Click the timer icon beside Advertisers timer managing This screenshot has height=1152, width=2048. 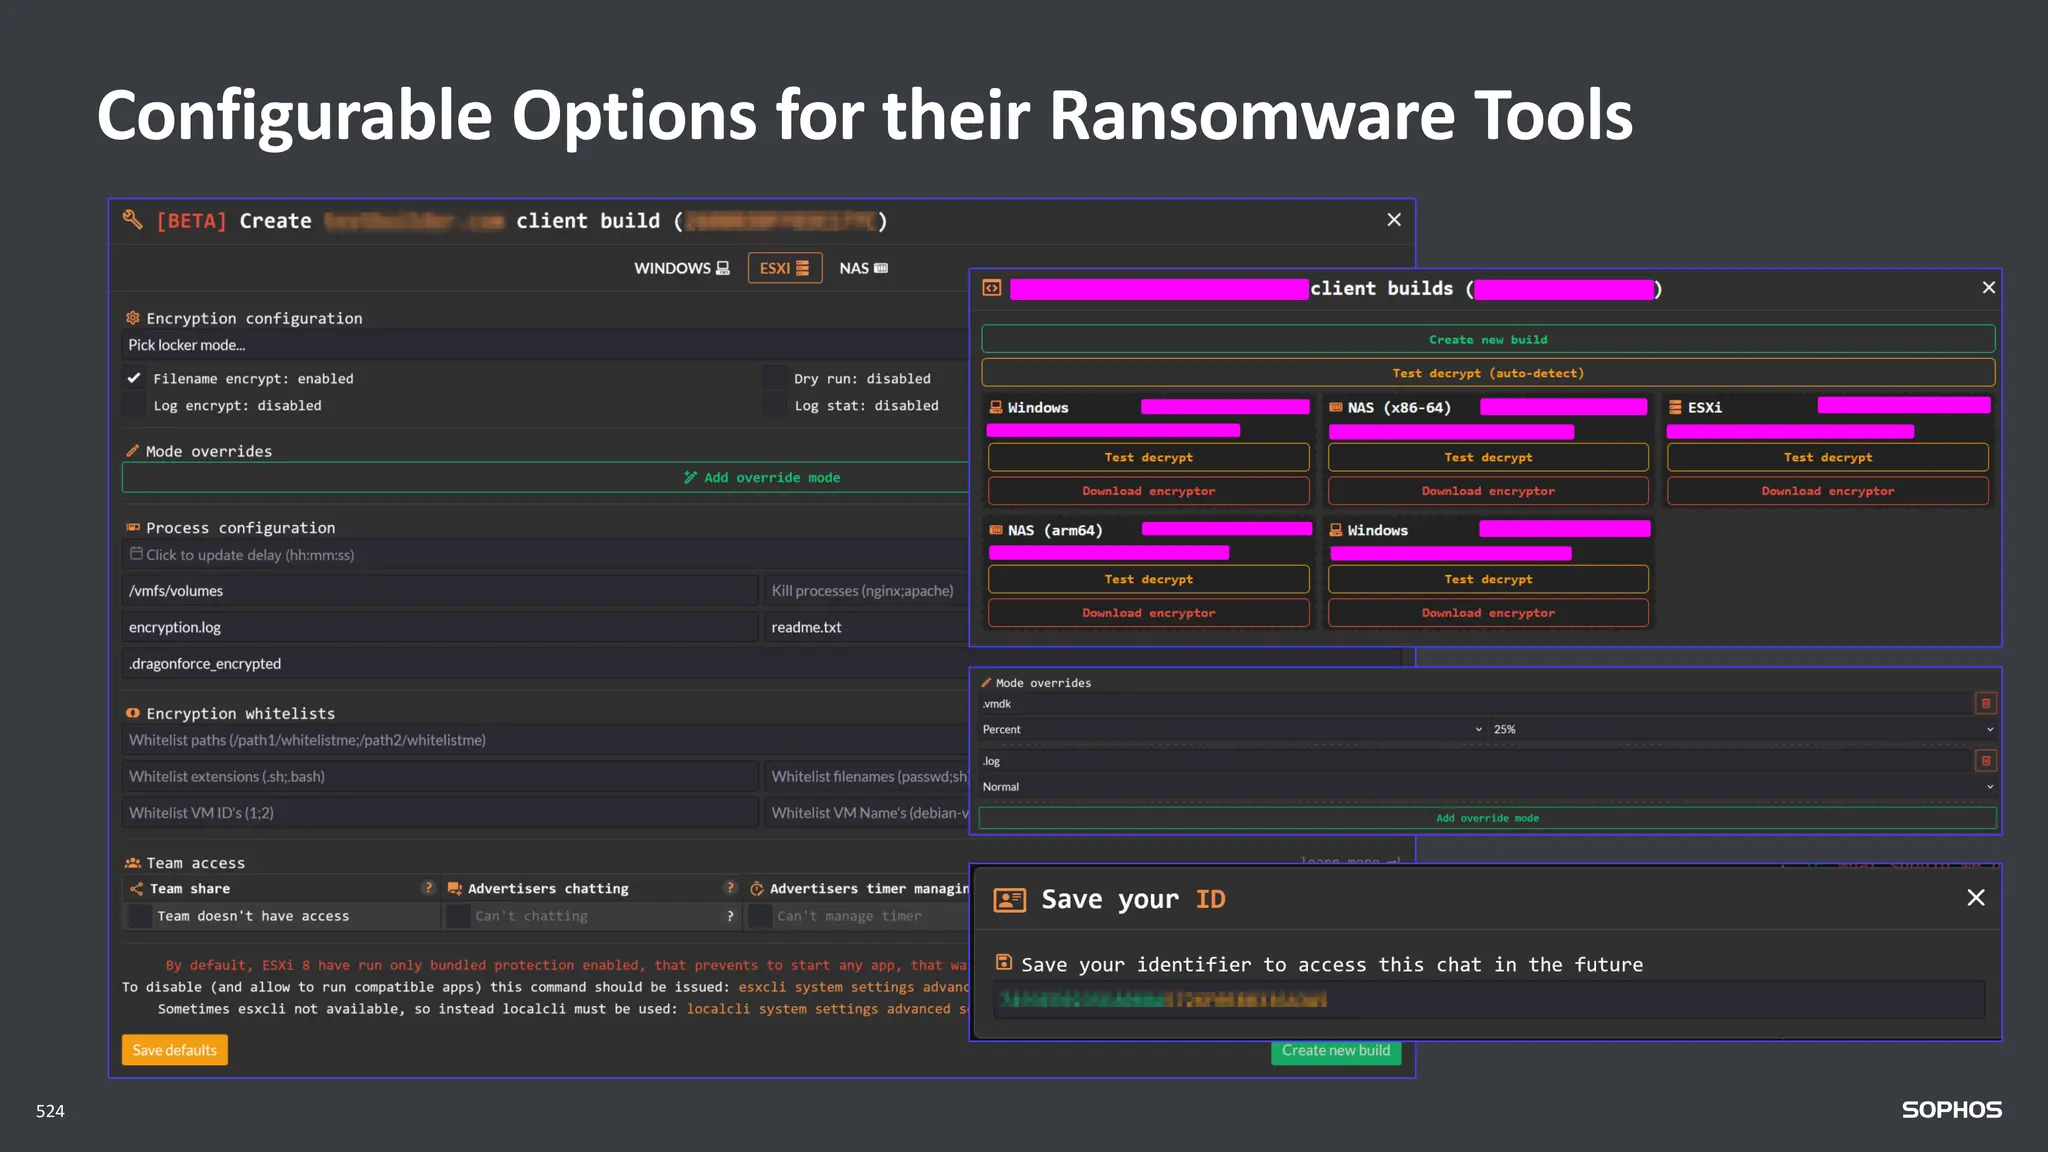[758, 888]
